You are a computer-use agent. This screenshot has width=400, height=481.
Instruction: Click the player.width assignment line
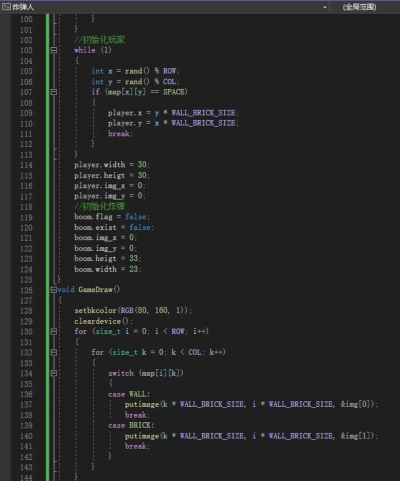[112, 165]
